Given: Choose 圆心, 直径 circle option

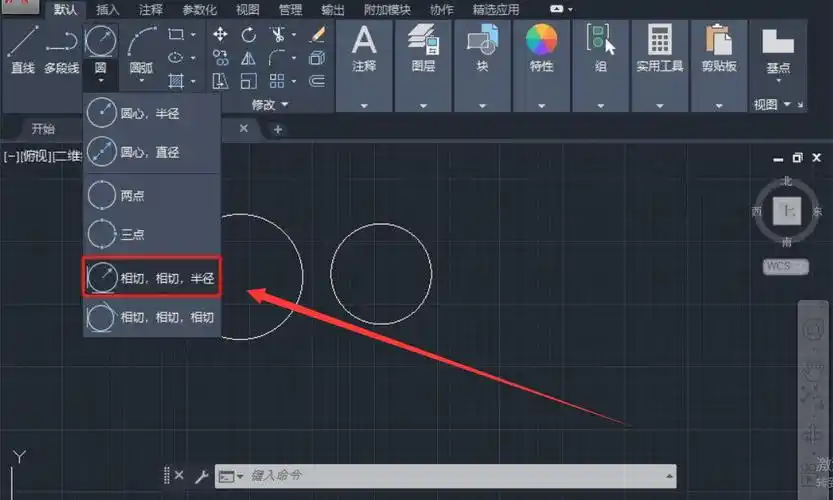Looking at the screenshot, I should click(x=150, y=152).
